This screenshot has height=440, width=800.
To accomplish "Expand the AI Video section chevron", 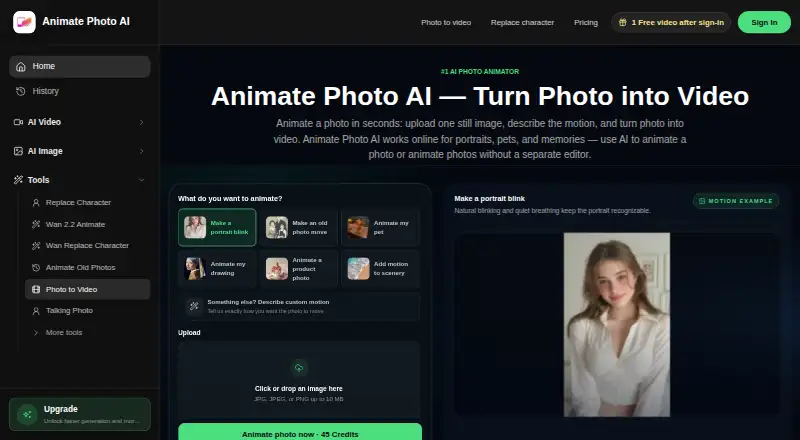I will [x=141, y=123].
